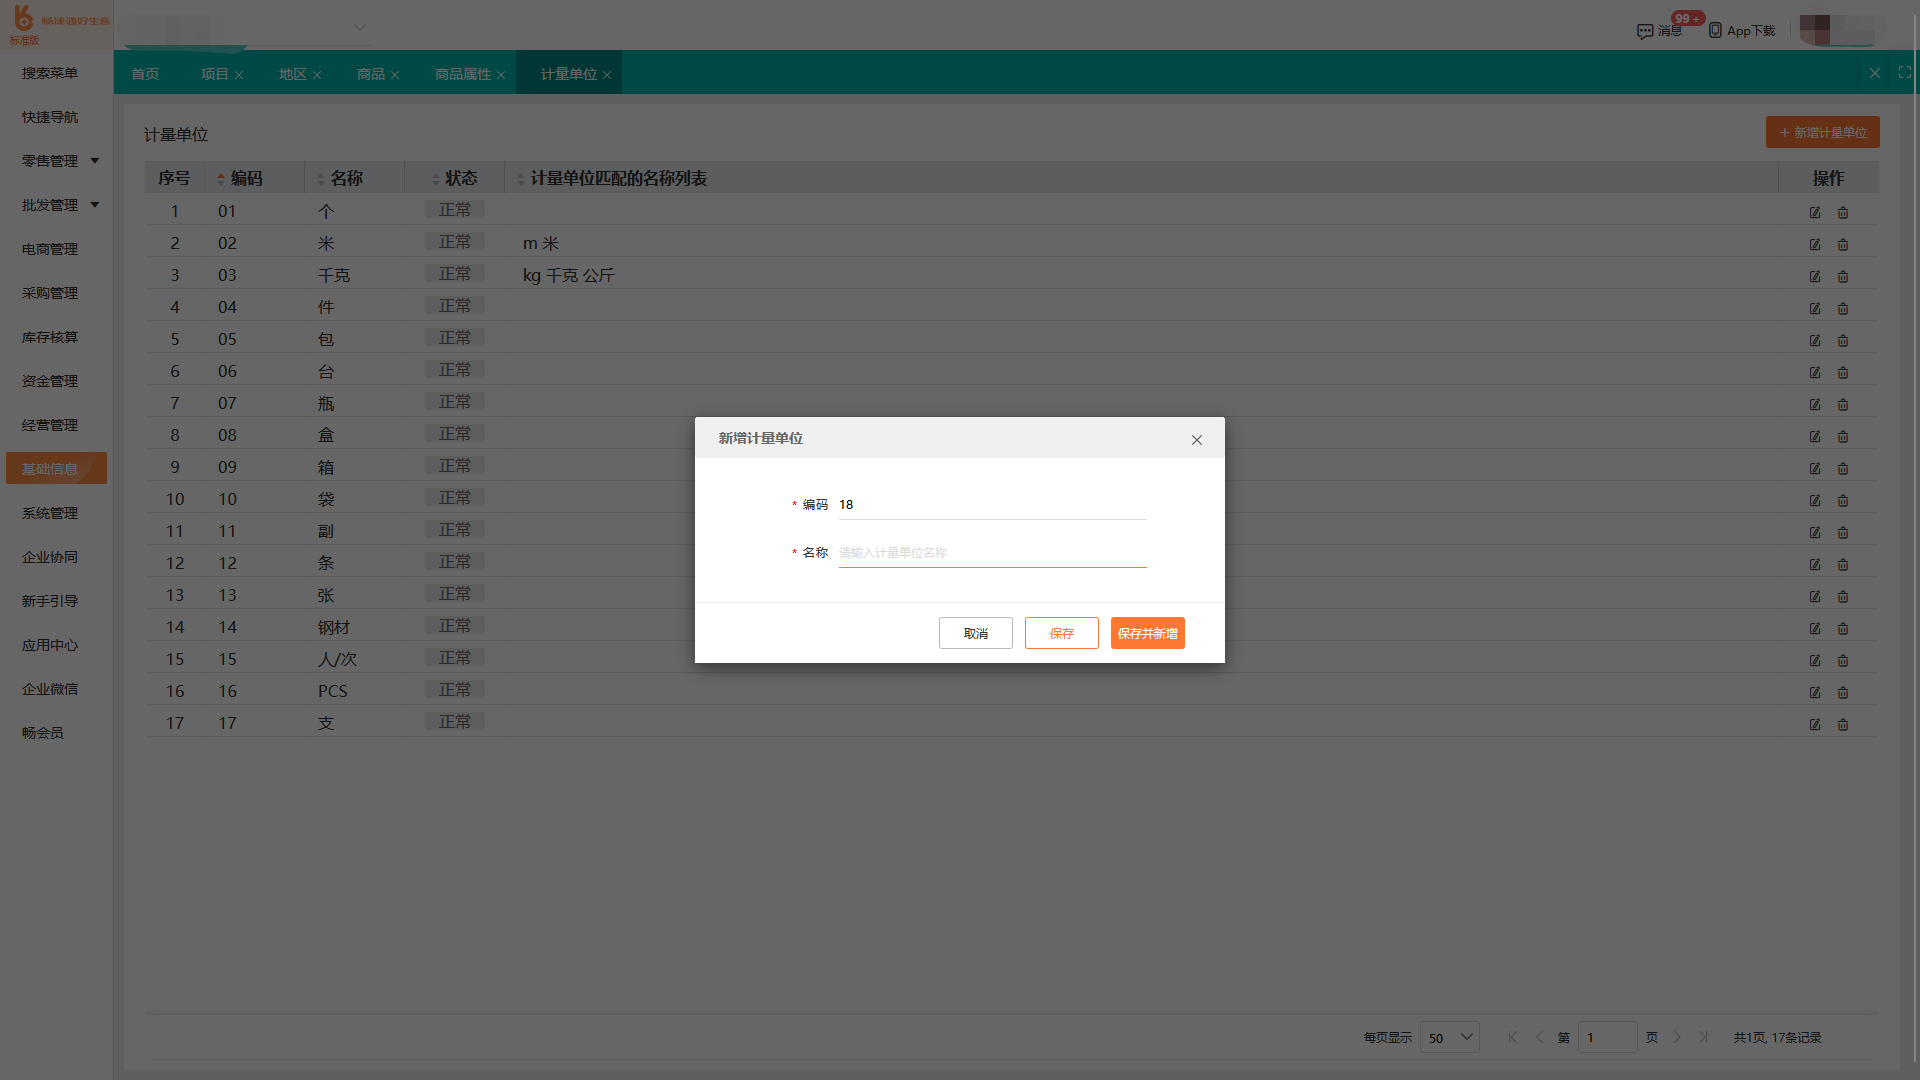Toggle status for 序号 column sort

pyautogui.click(x=175, y=178)
